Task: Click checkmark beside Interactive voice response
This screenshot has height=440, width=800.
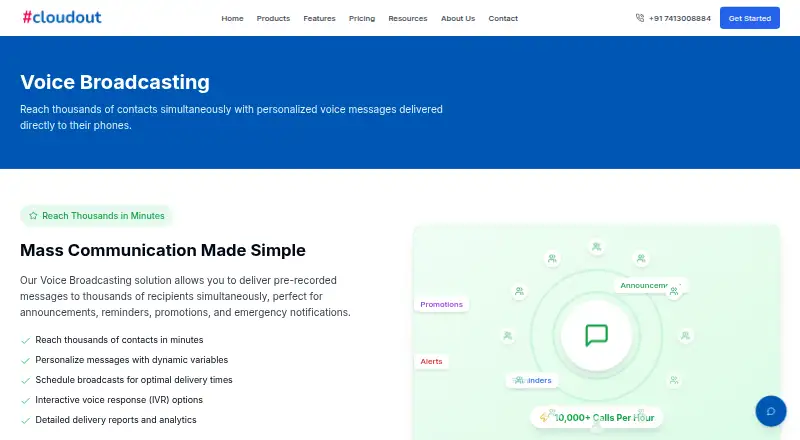Action: (x=26, y=400)
